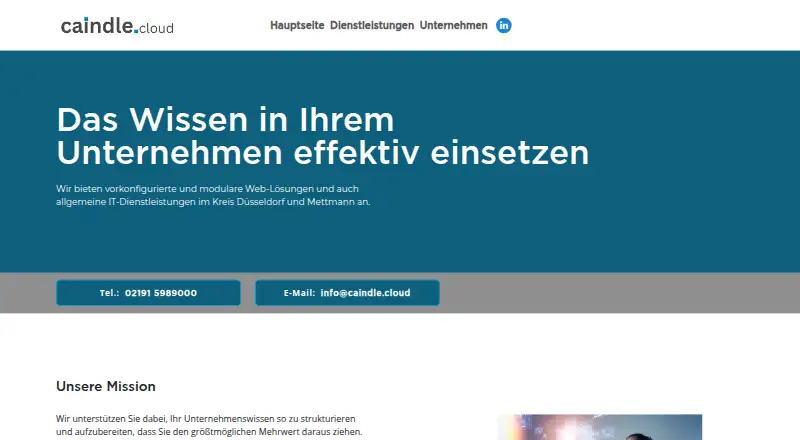Click the paragraph starting 'Wir unterstützen Sie dabei'
Screen dimensions: 800x440
click(209, 425)
